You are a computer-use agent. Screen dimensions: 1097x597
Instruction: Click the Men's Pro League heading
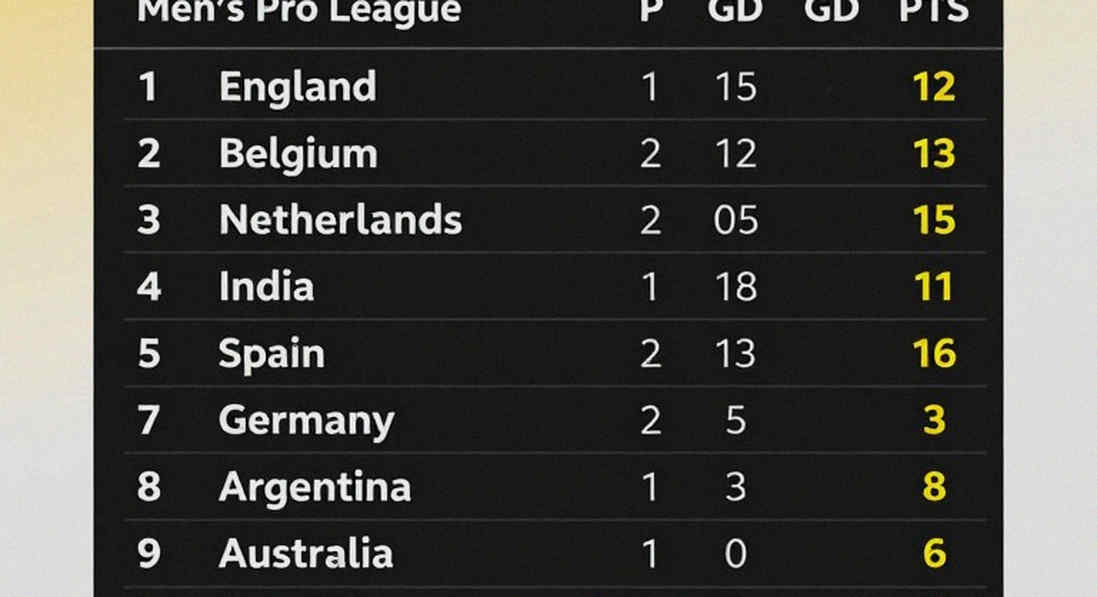coord(299,12)
